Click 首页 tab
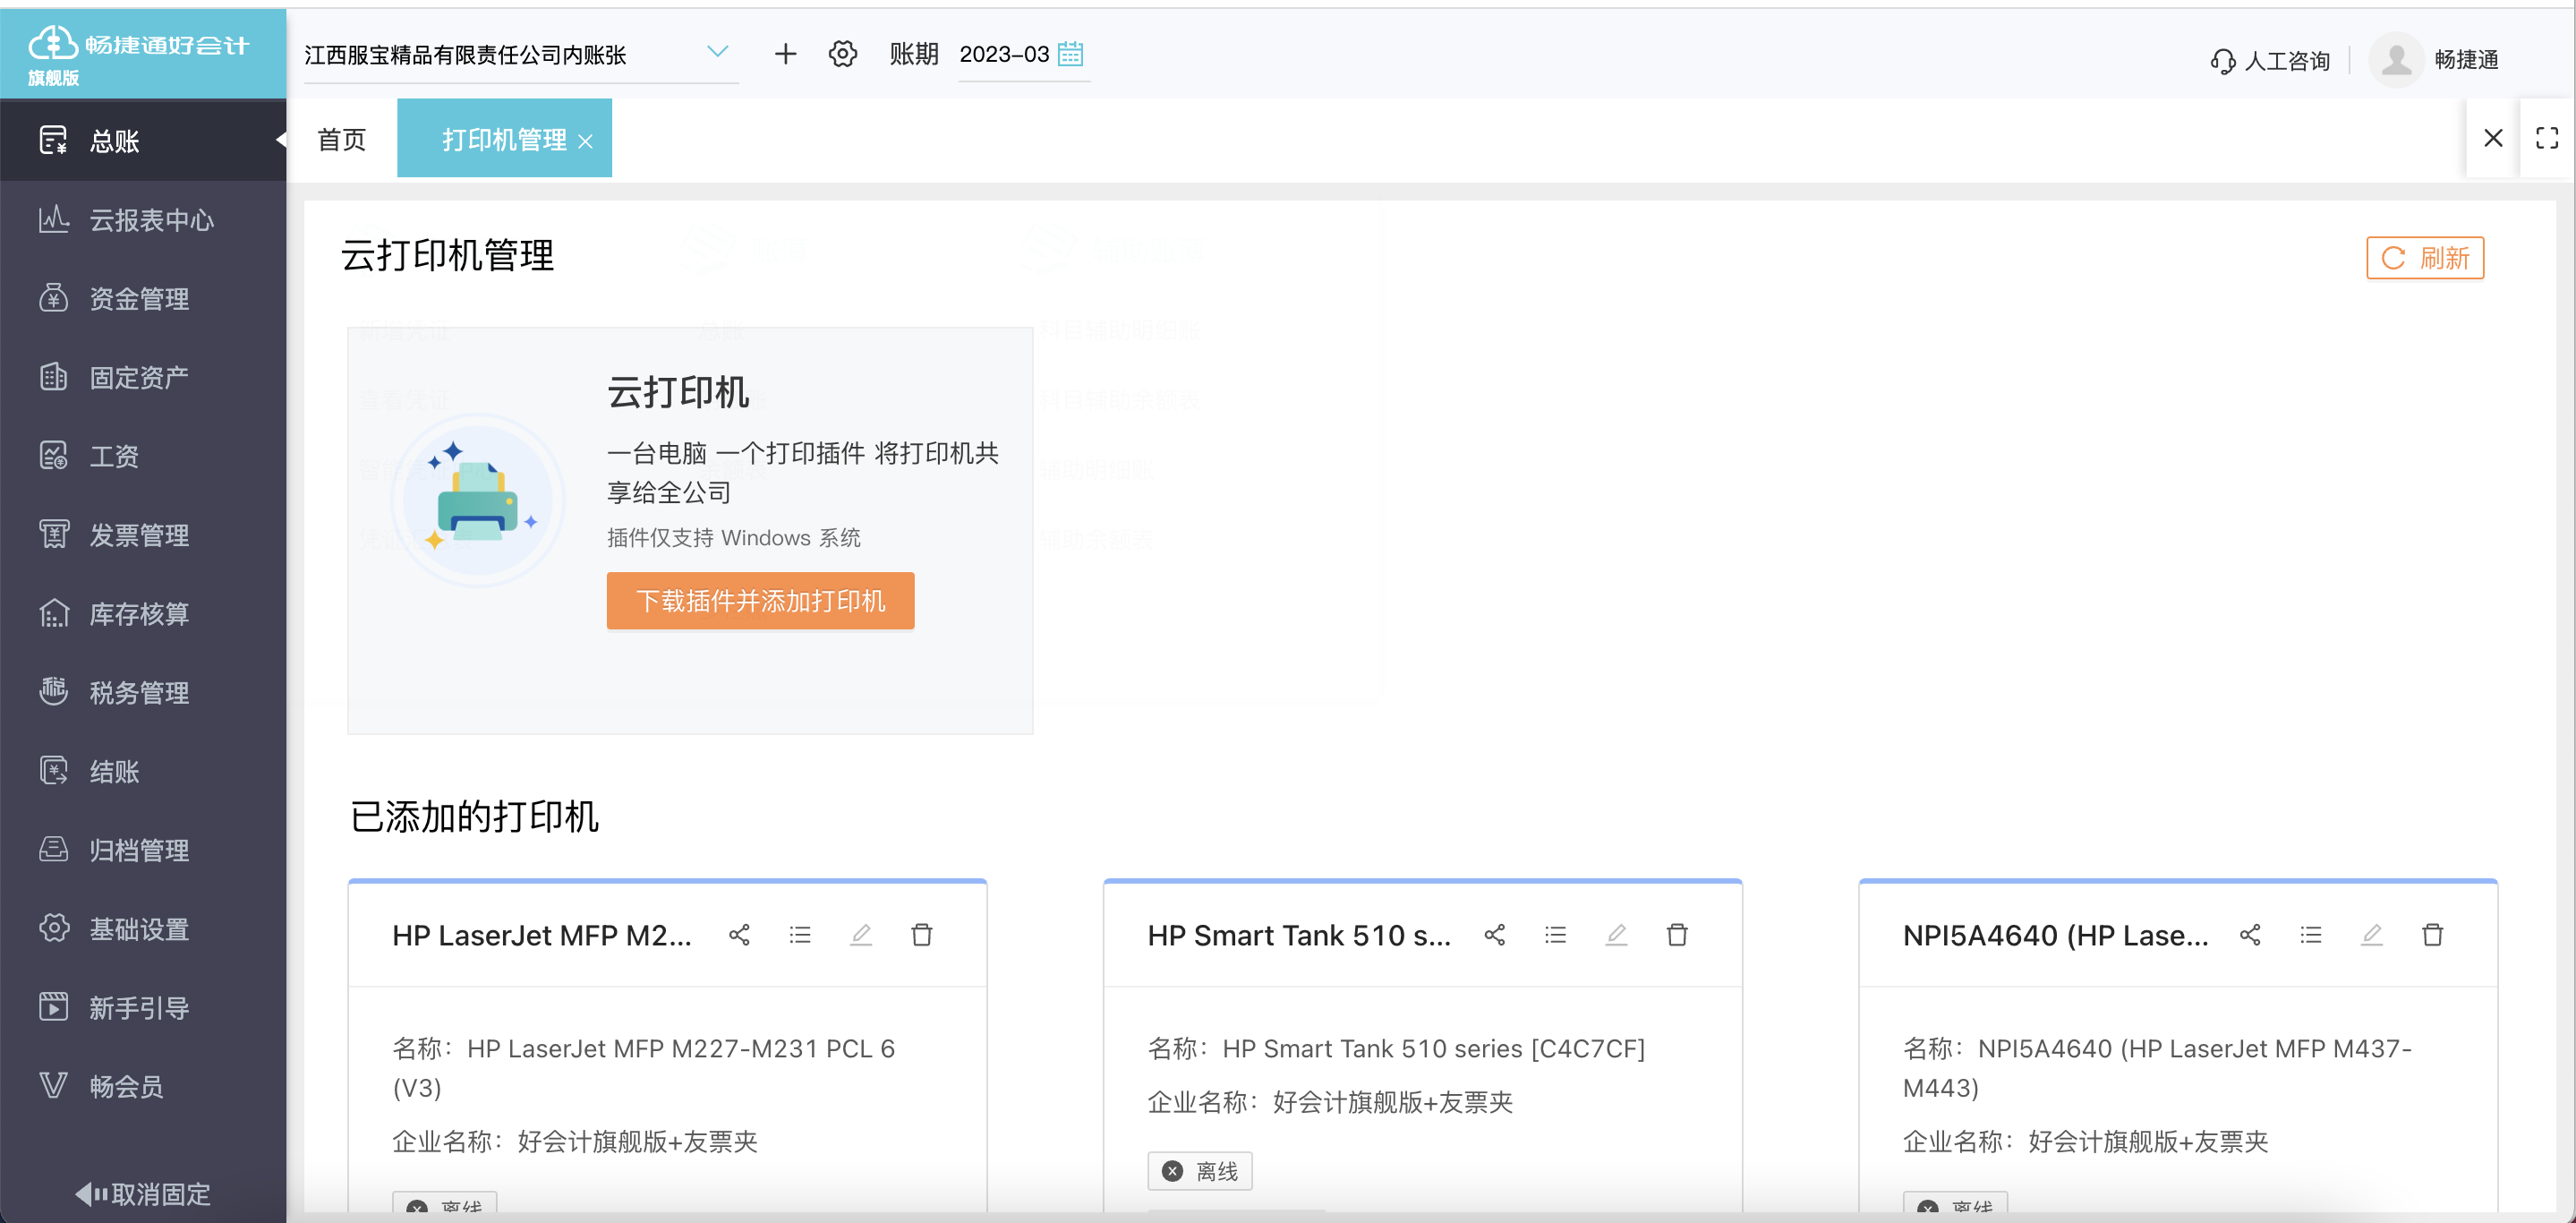 [344, 140]
